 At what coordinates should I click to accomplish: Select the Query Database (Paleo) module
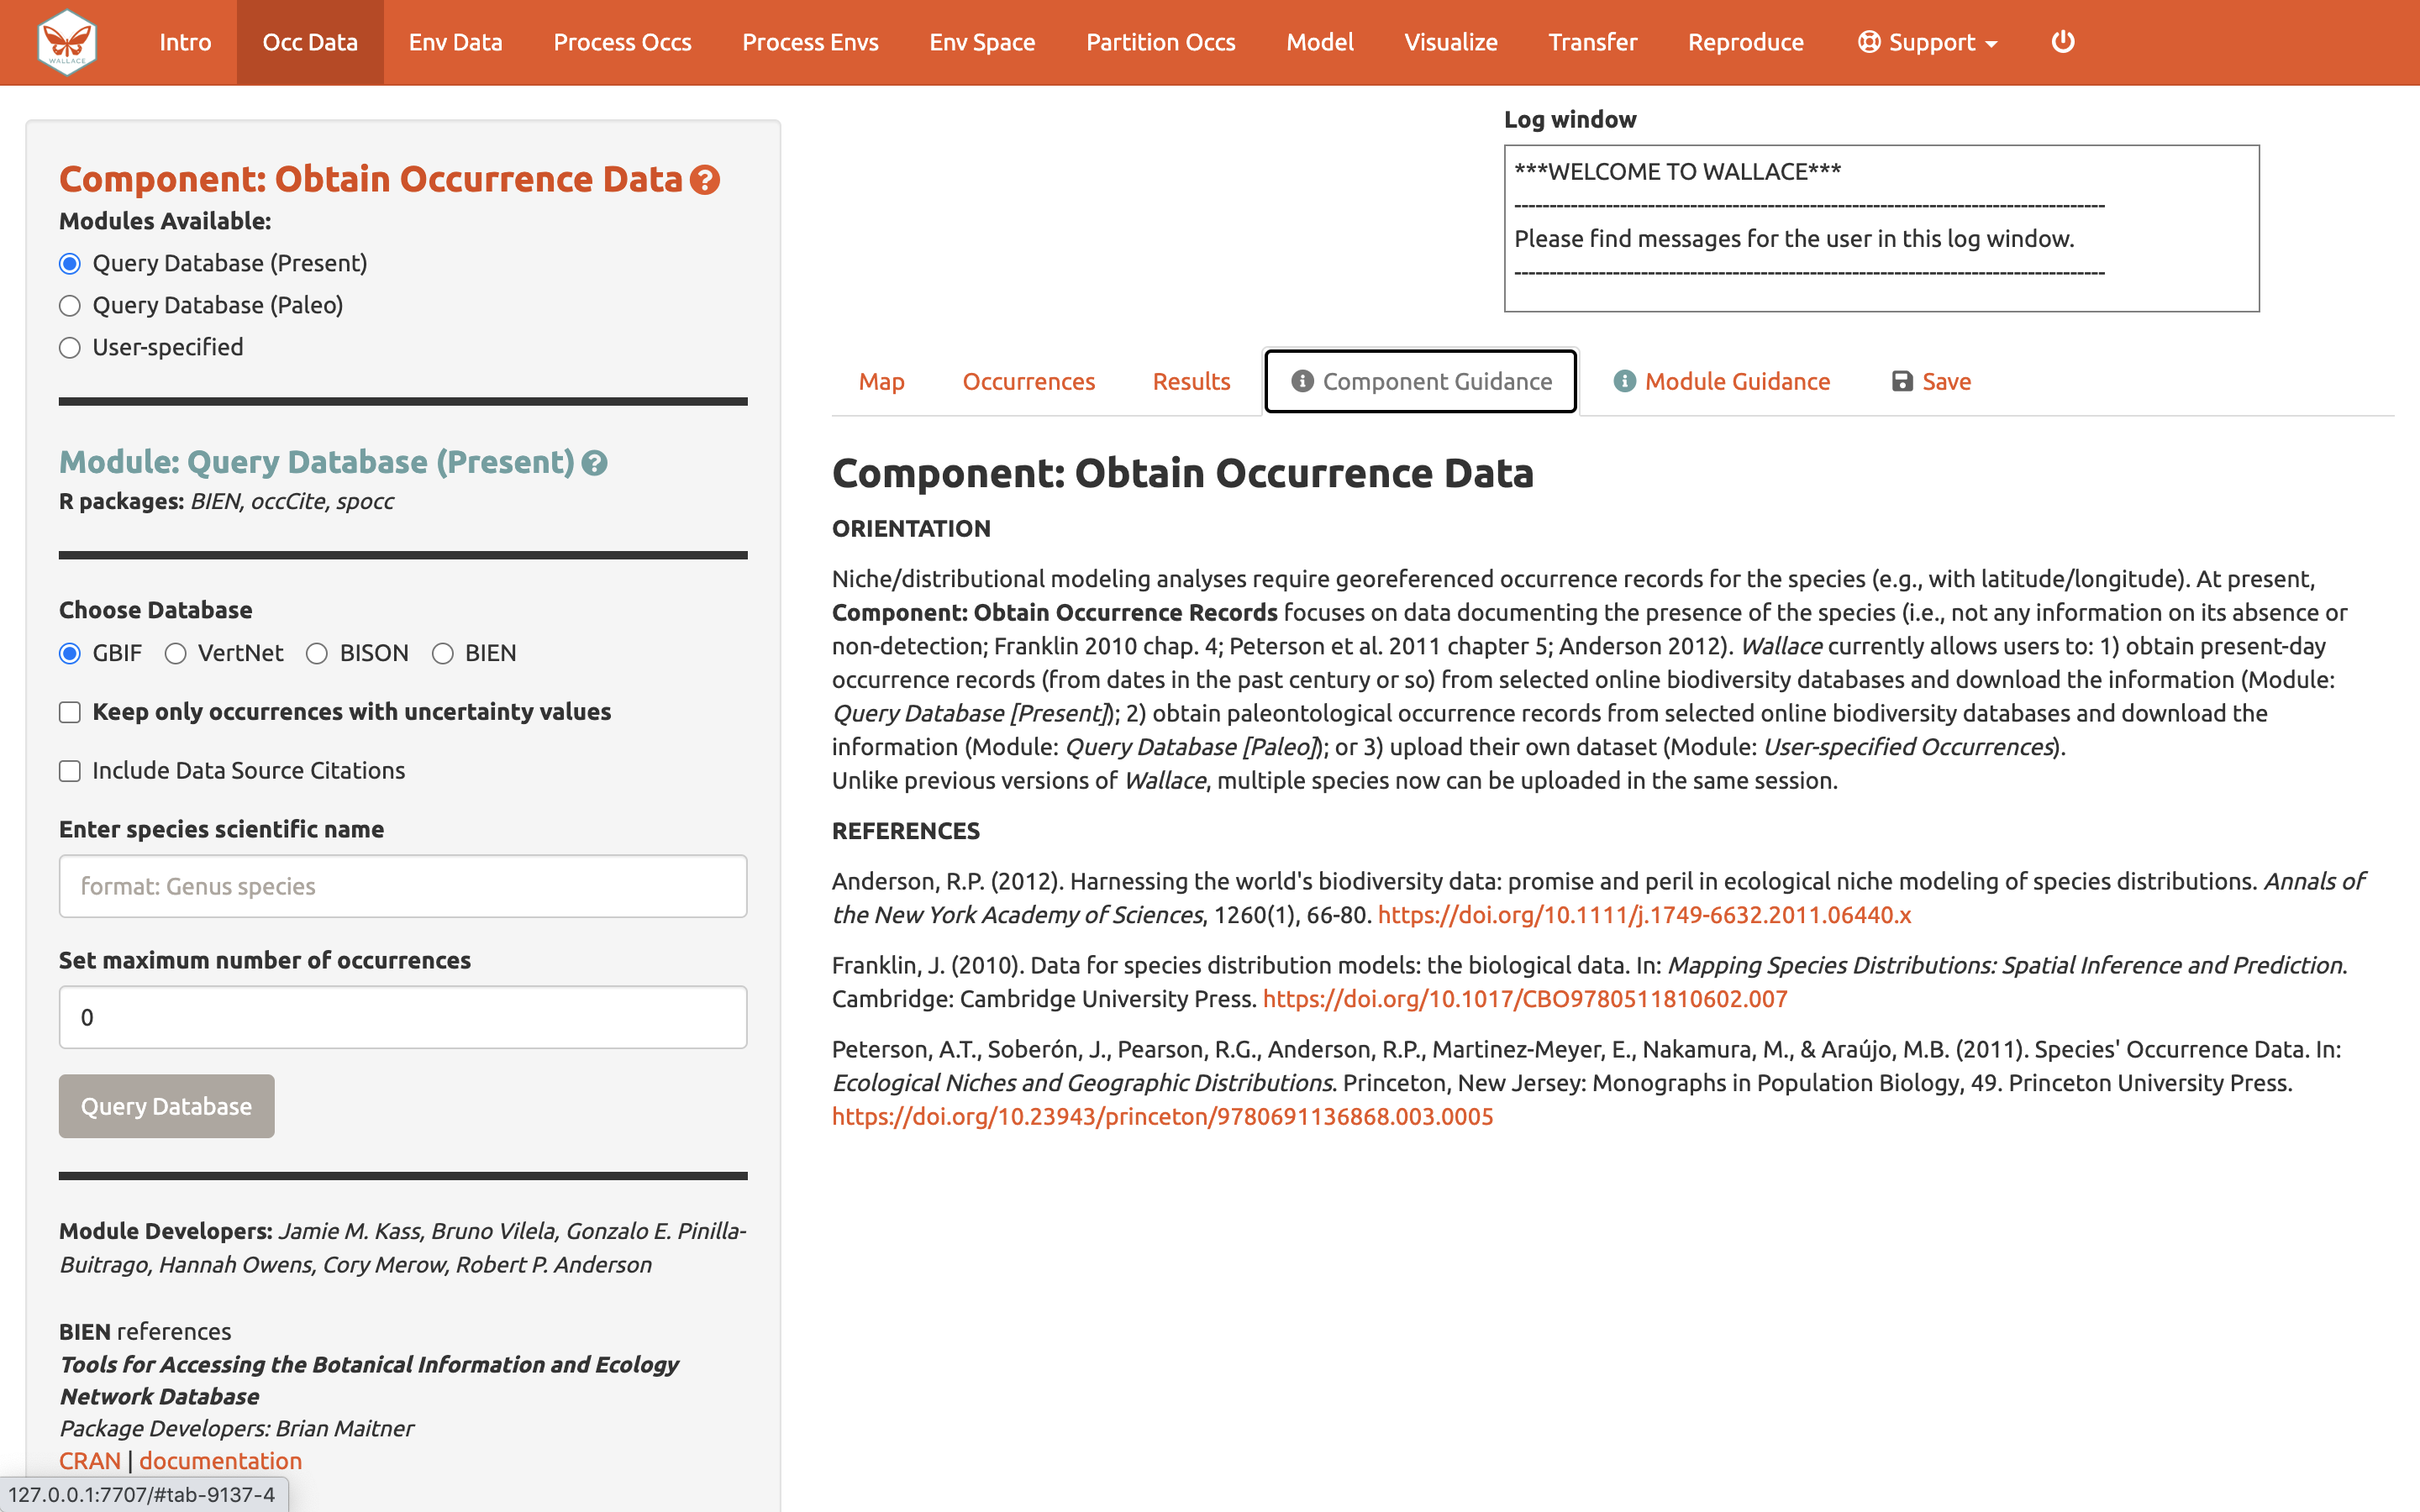pos(70,306)
